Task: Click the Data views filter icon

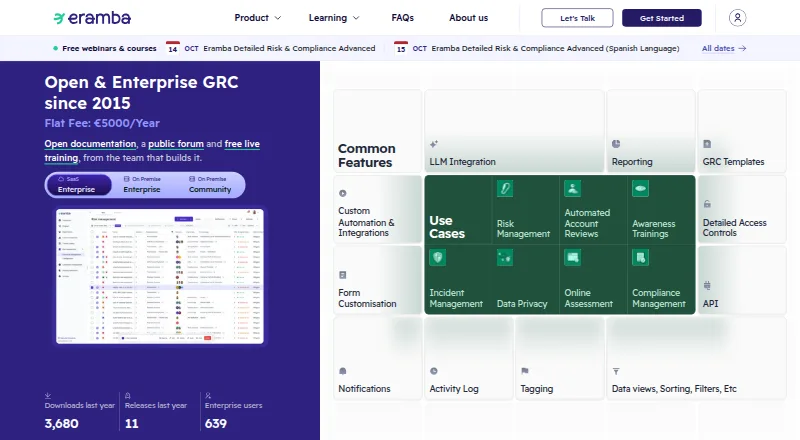Action: 616,371
